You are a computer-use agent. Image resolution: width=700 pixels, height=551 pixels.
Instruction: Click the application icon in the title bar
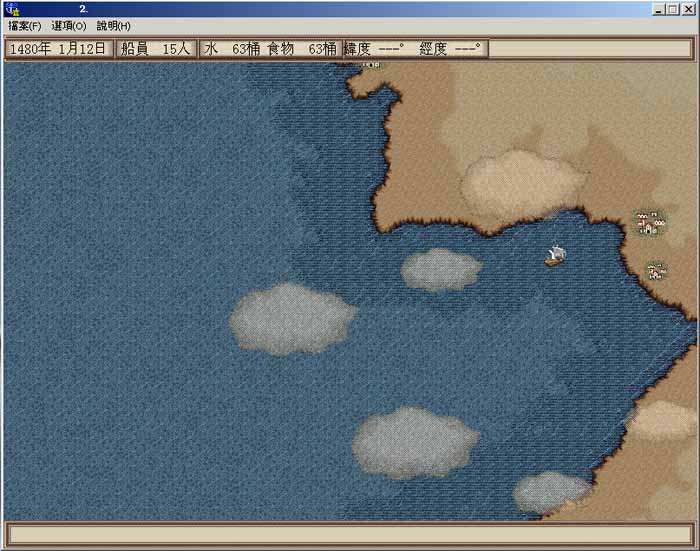click(12, 9)
